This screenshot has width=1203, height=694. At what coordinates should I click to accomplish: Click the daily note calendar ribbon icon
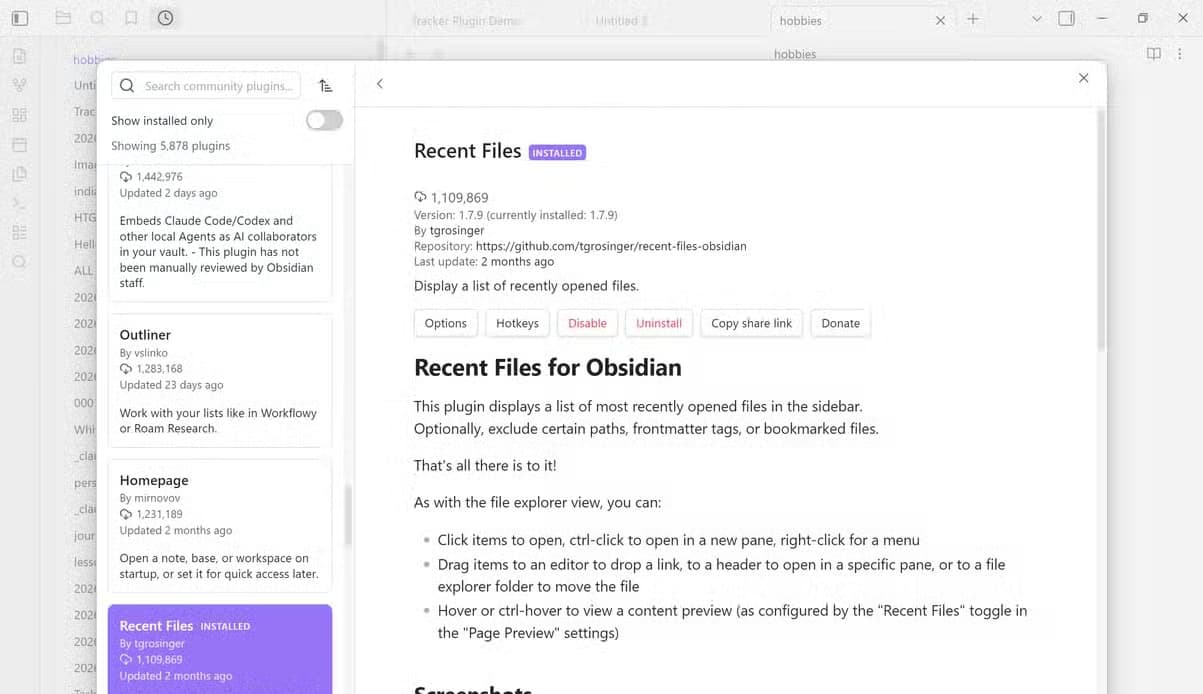point(20,144)
